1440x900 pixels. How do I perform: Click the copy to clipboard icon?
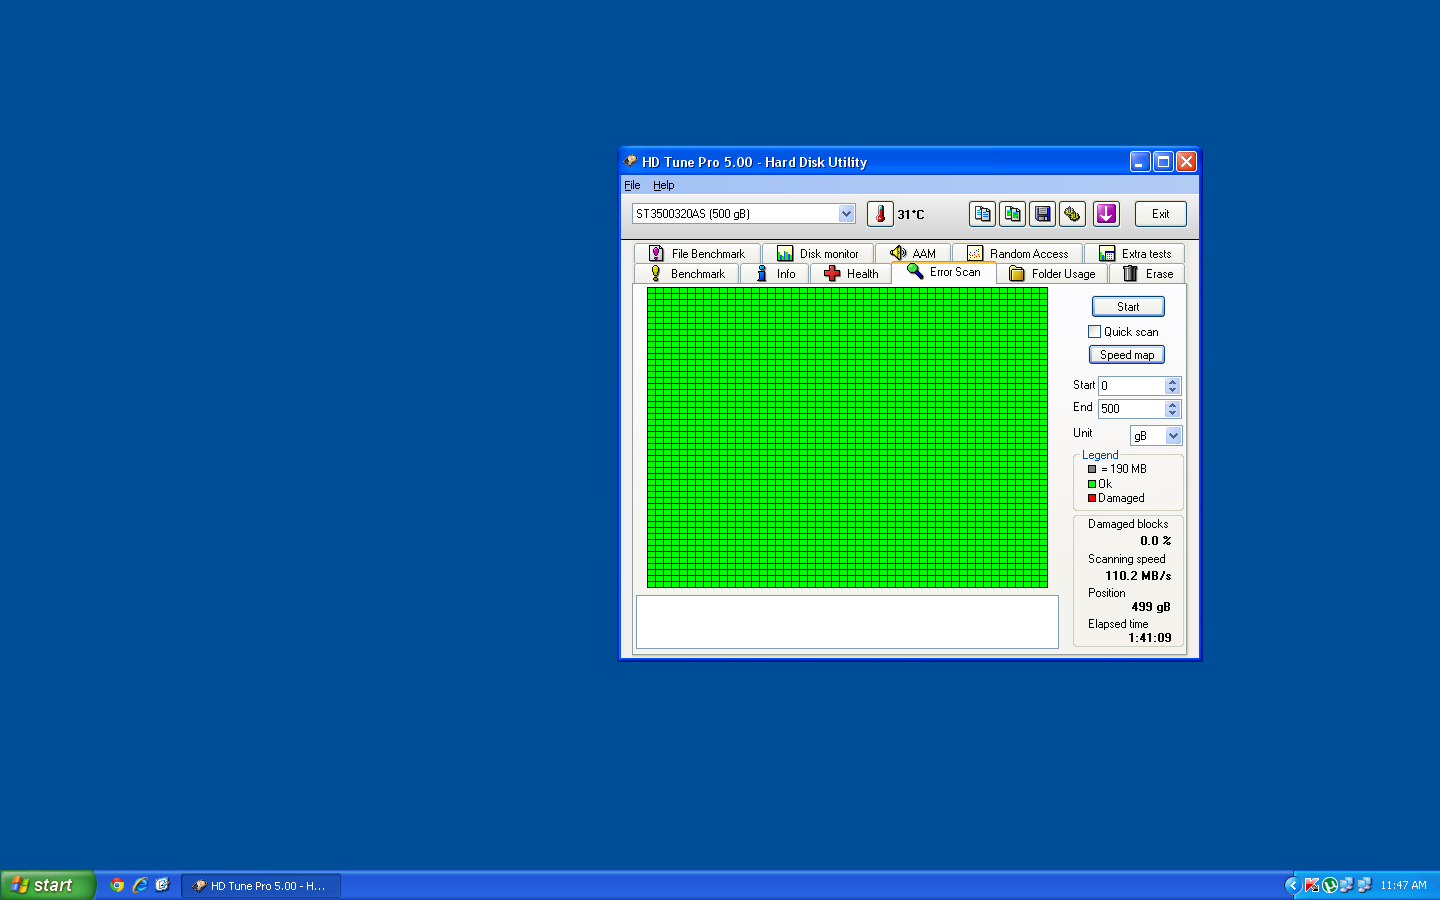pos(982,214)
